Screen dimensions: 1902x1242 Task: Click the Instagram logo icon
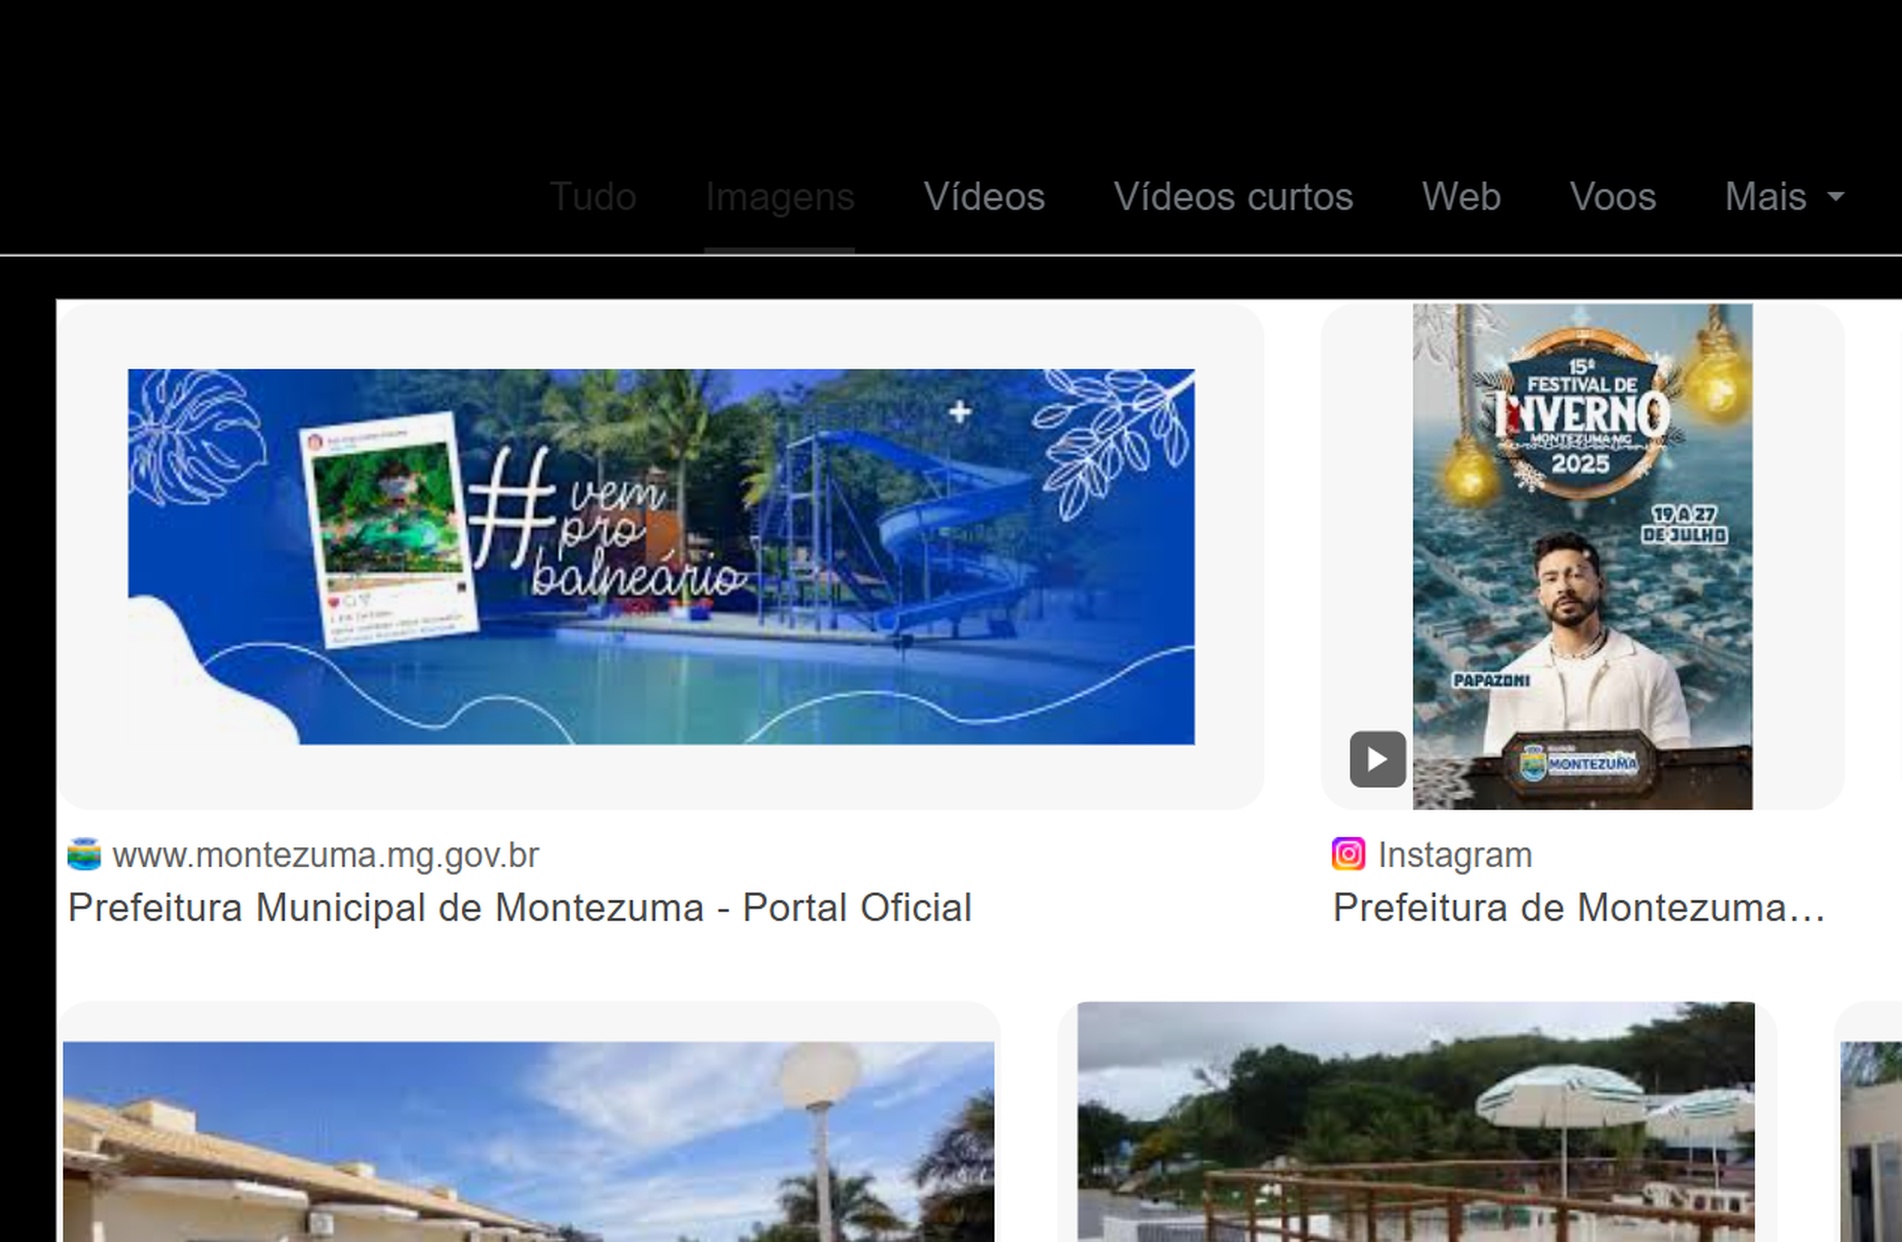[x=1348, y=854]
